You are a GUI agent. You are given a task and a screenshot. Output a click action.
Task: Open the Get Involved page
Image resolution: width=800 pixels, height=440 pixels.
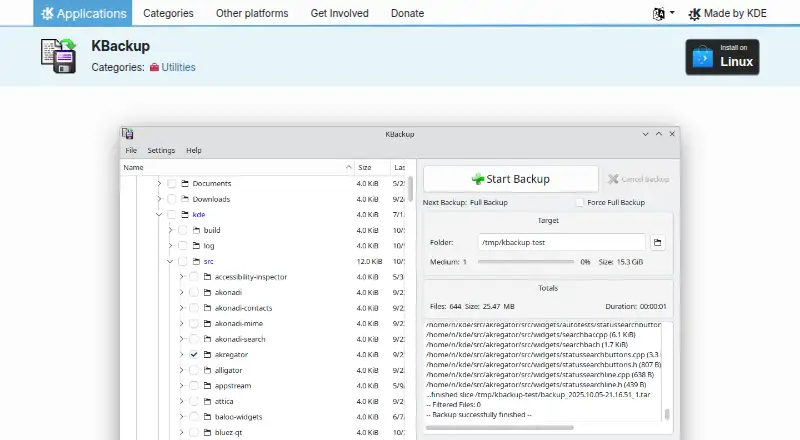click(x=339, y=13)
